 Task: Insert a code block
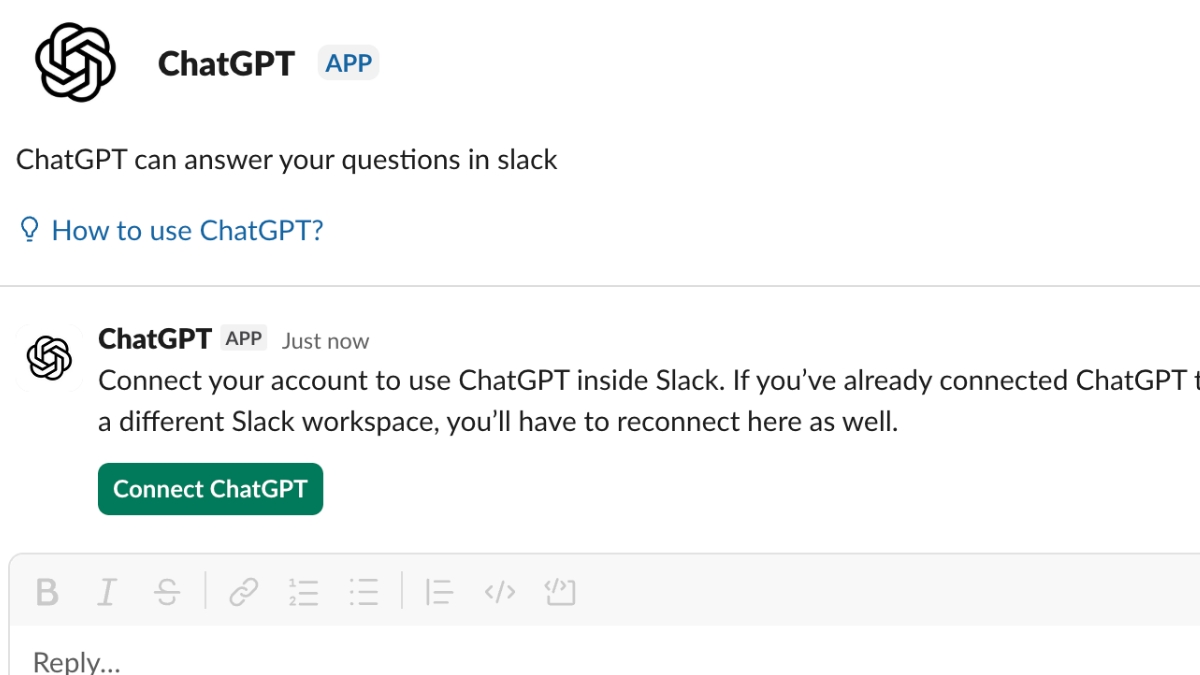[x=561, y=592]
